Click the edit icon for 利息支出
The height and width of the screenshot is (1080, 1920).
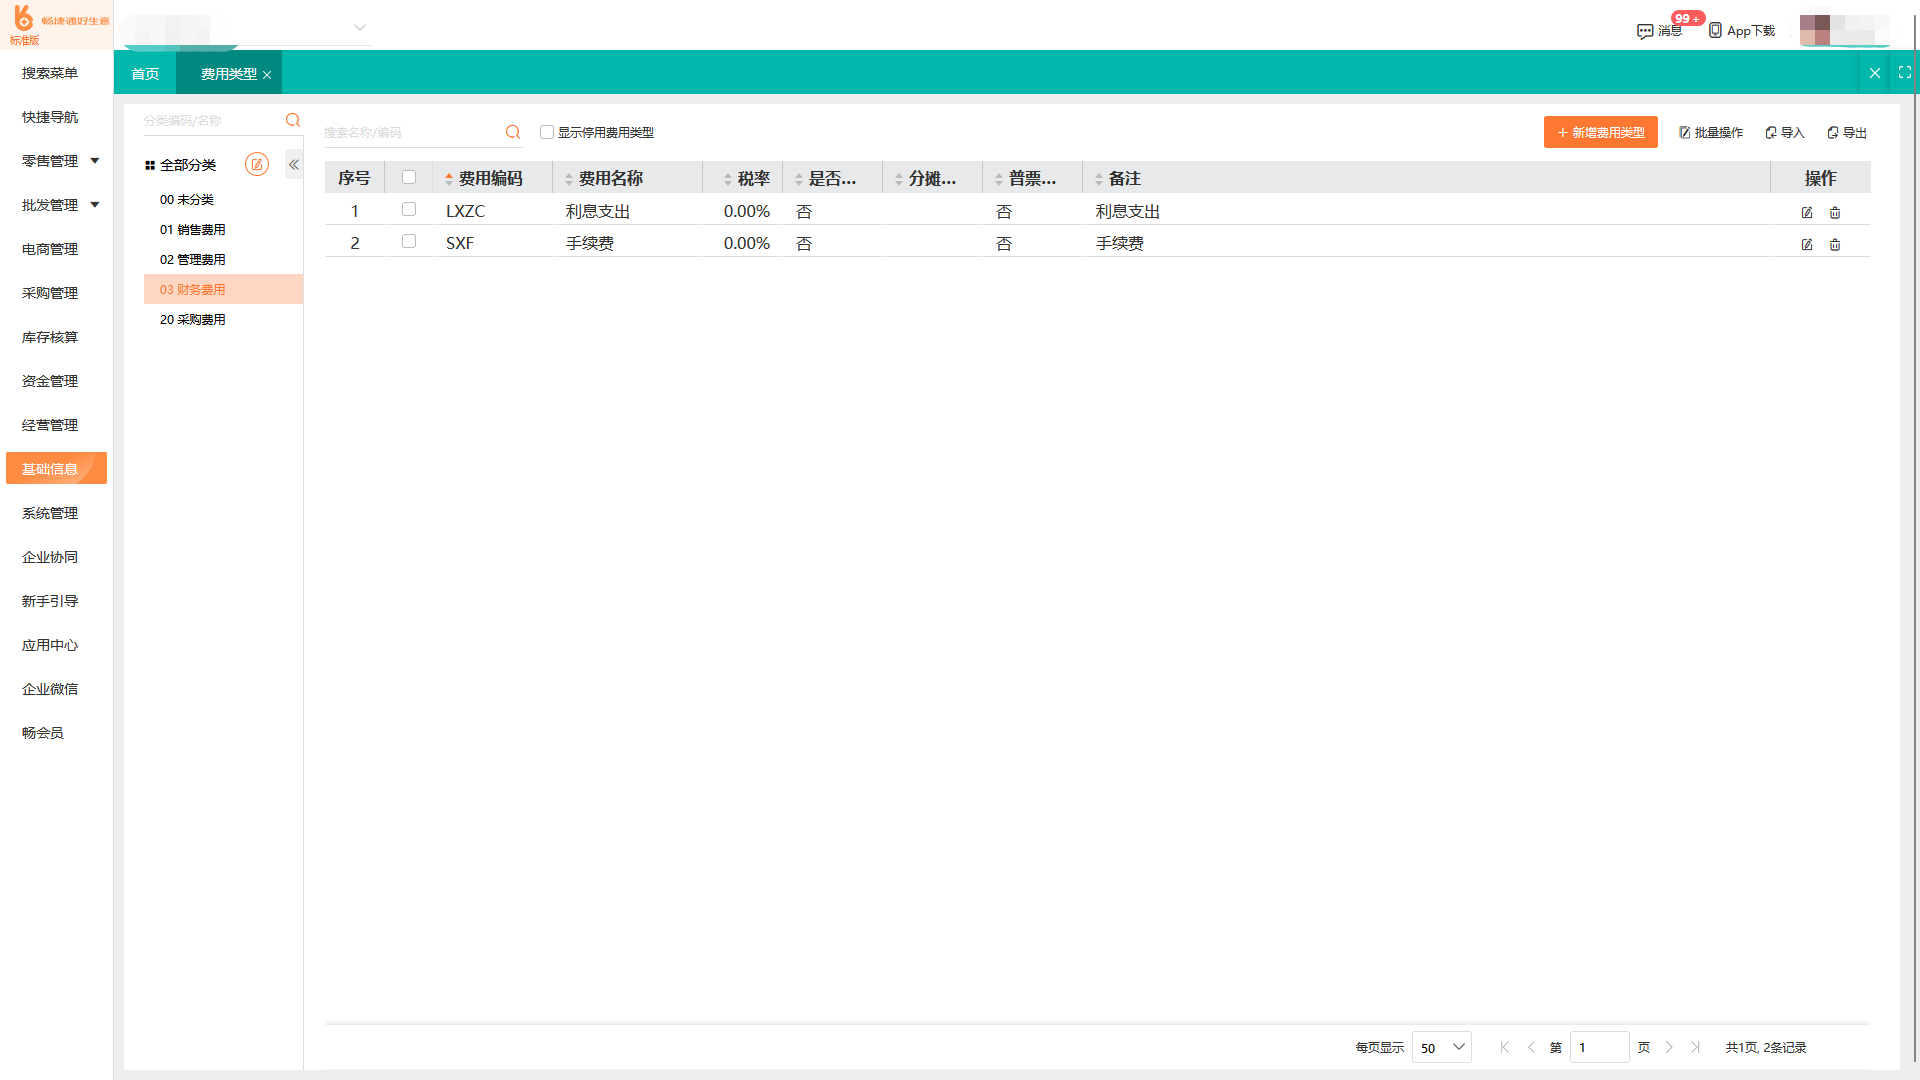coord(1807,212)
